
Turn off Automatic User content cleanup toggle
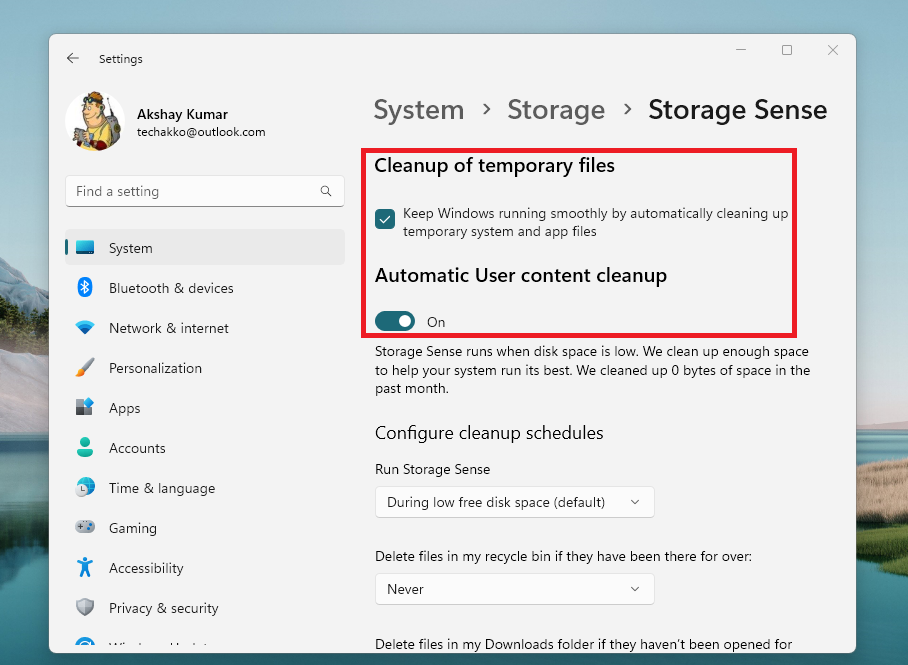point(395,321)
